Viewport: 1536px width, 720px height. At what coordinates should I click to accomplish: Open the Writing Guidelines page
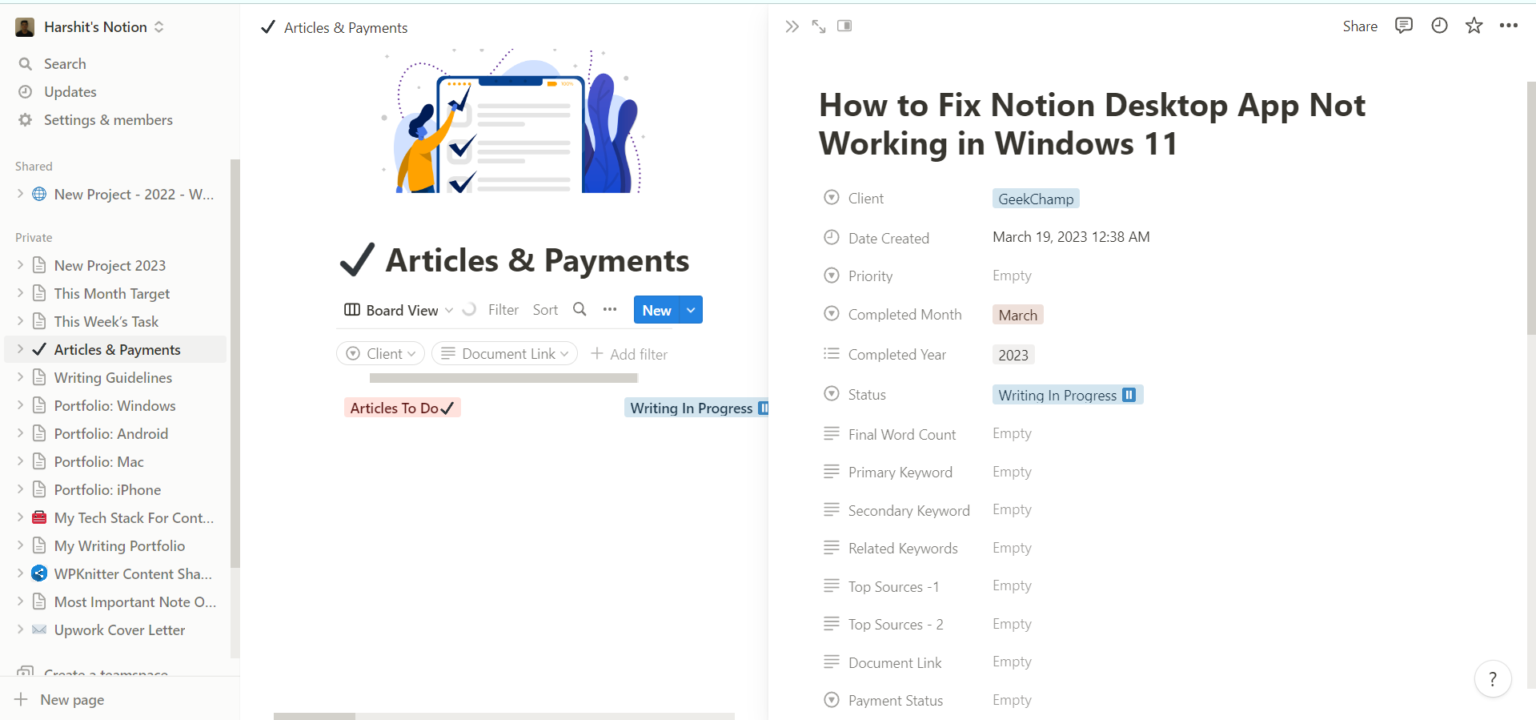pyautogui.click(x=115, y=377)
